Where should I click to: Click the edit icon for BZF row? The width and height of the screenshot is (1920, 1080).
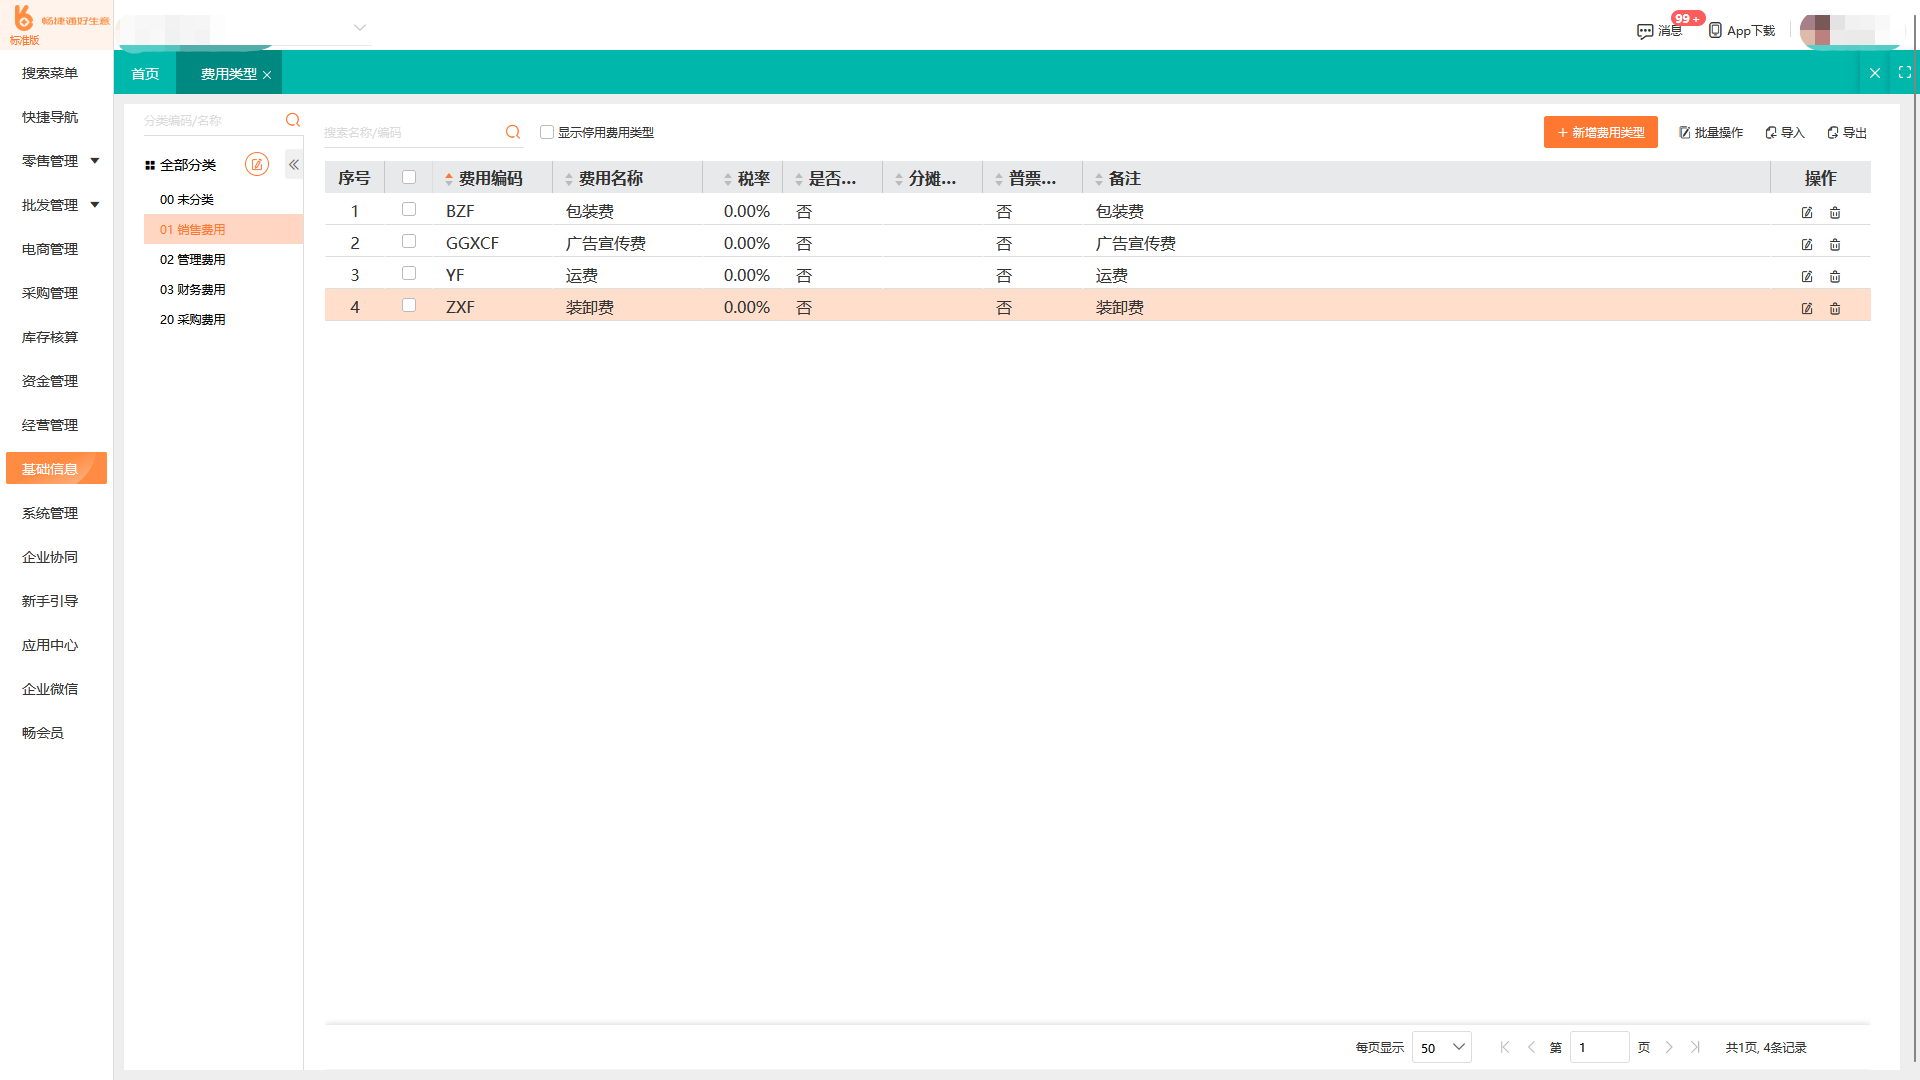(x=1807, y=211)
